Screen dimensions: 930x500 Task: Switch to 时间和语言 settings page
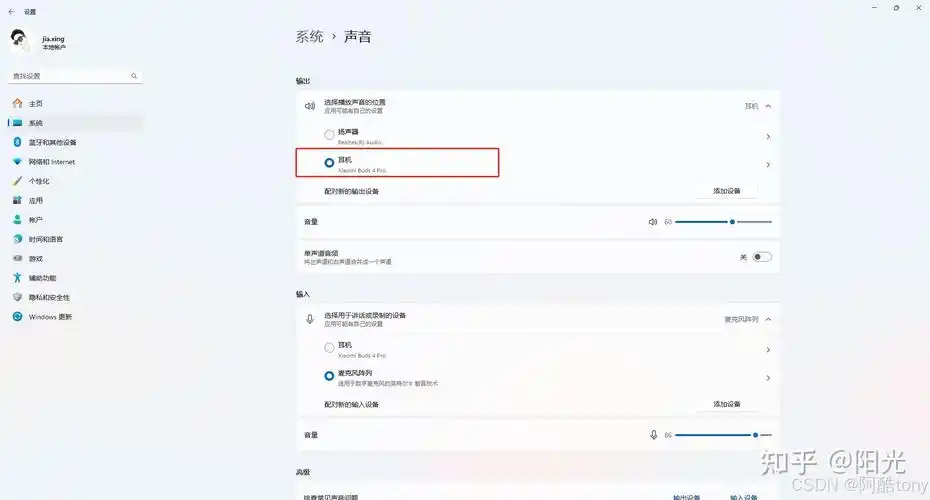point(45,239)
